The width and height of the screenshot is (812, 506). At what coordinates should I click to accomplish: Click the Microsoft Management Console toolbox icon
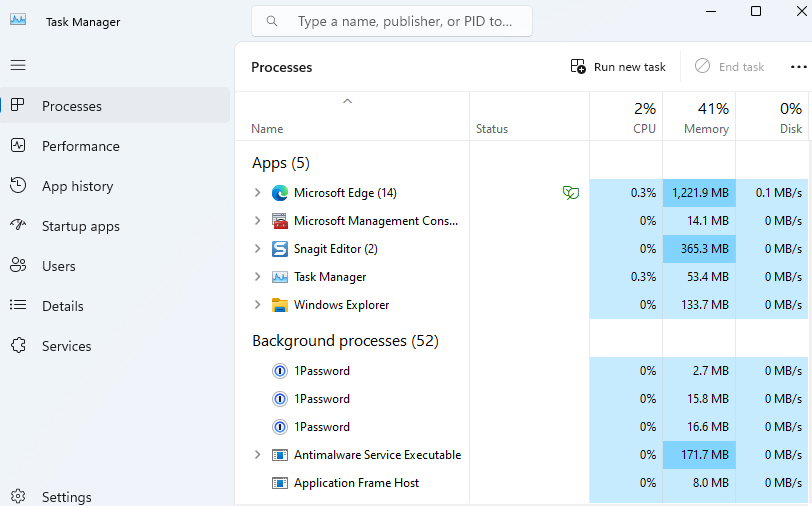coord(280,221)
